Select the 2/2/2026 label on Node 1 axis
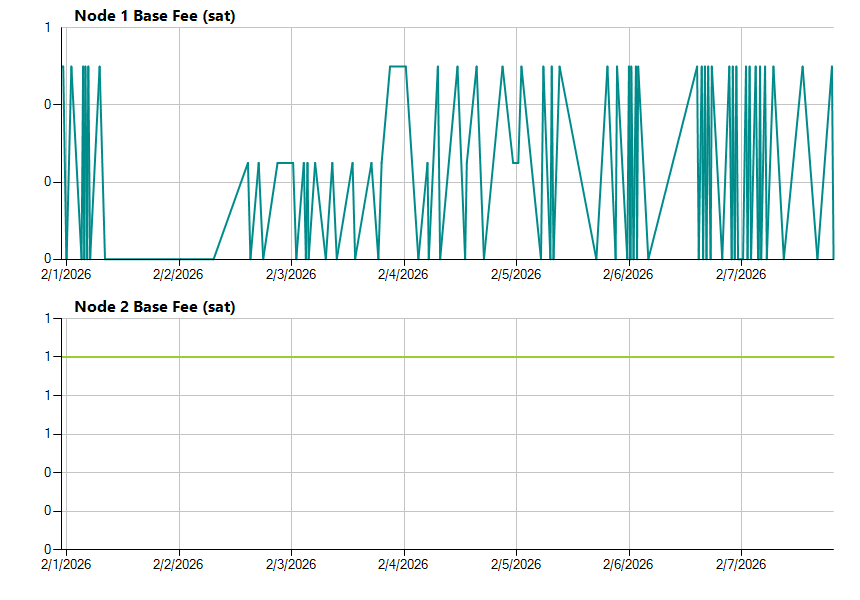 tap(179, 274)
